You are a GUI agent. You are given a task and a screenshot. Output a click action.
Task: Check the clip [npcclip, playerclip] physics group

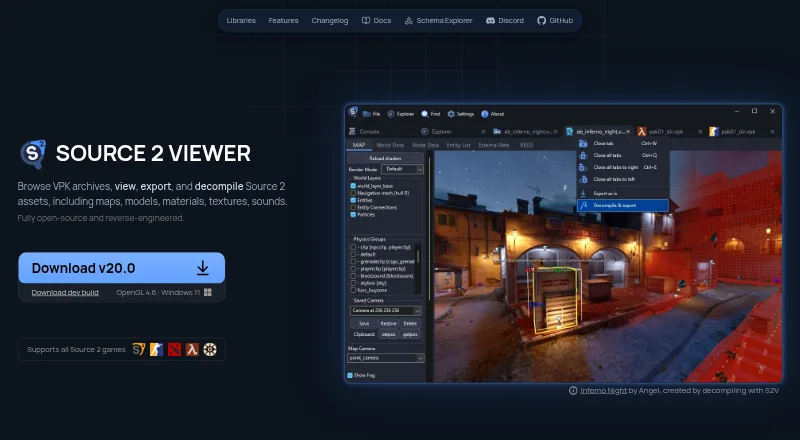pyautogui.click(x=353, y=247)
